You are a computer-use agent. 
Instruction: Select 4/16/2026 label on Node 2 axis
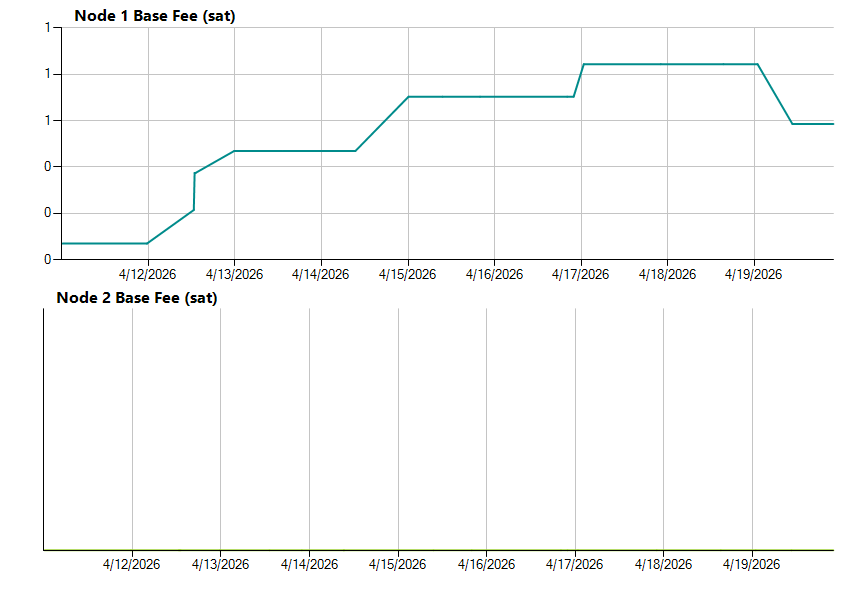point(486,564)
